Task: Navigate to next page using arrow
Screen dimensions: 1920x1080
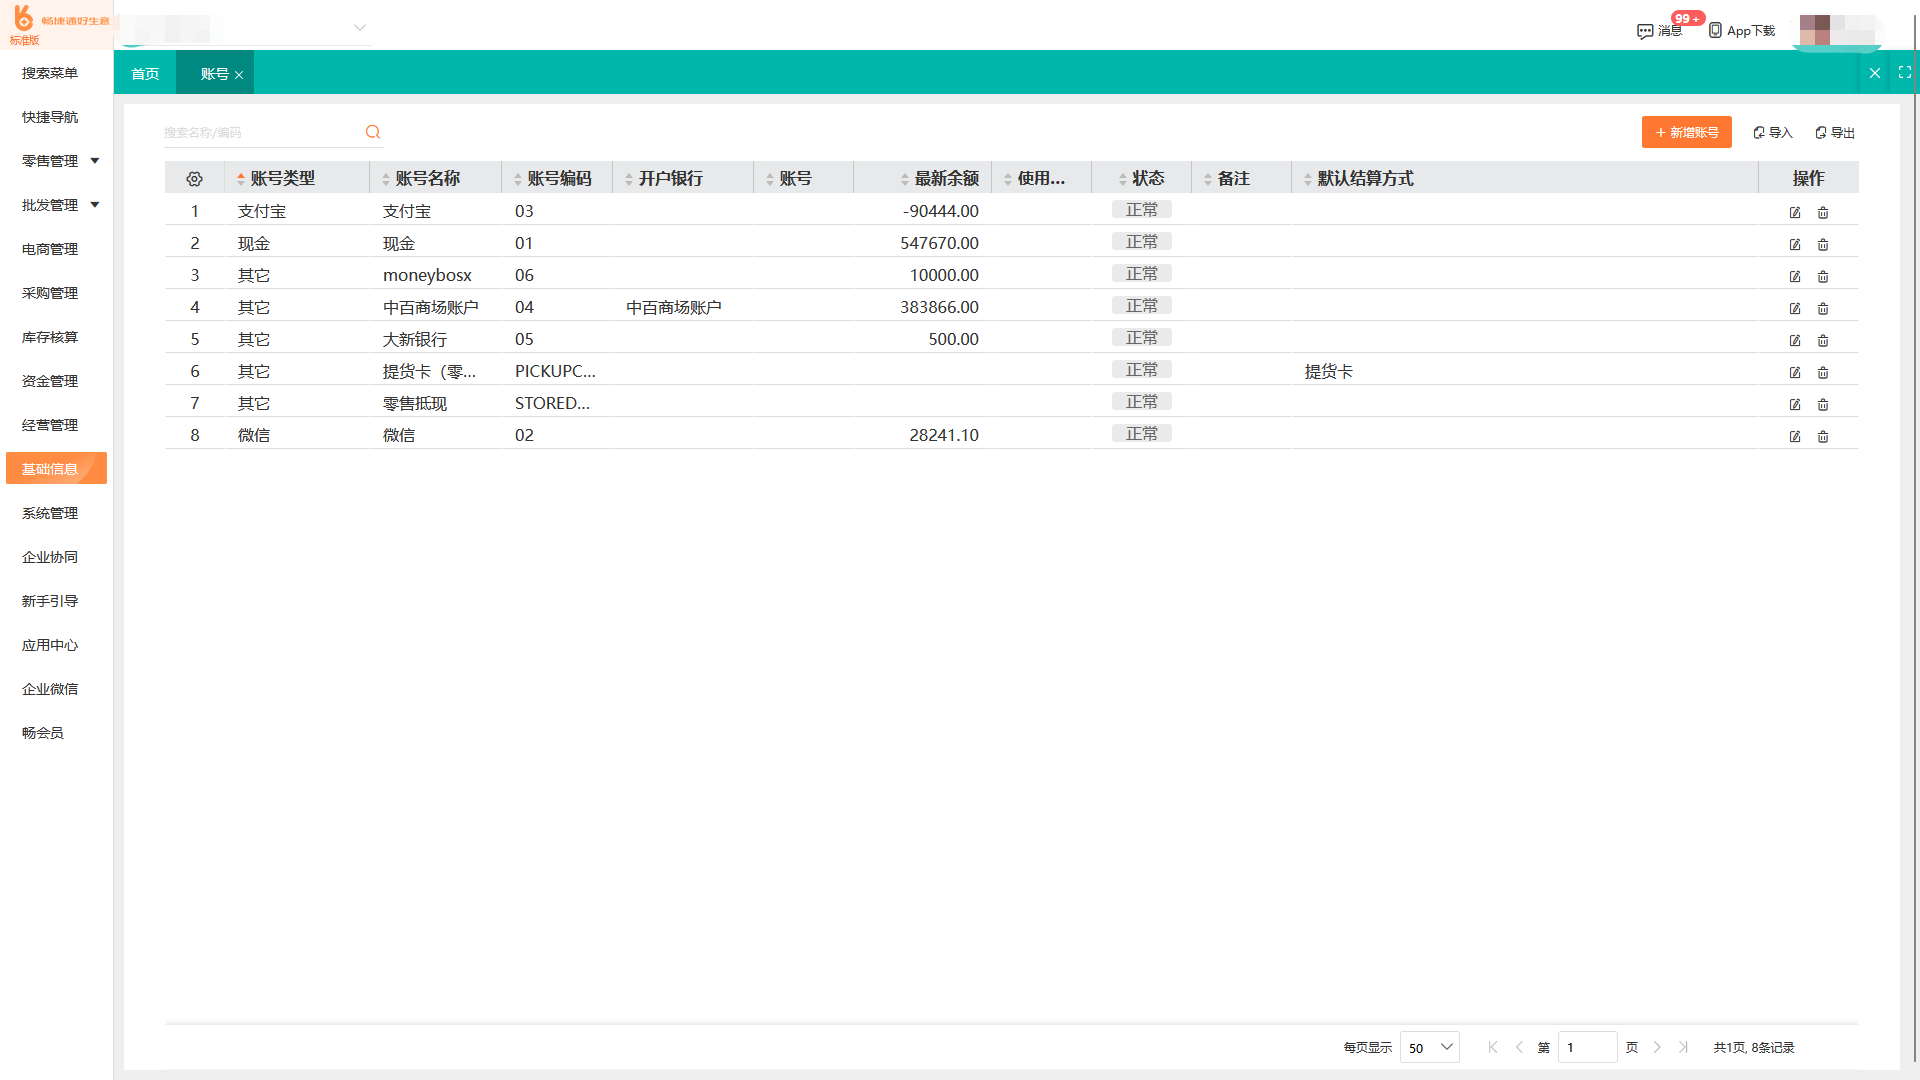Action: coord(1658,1047)
